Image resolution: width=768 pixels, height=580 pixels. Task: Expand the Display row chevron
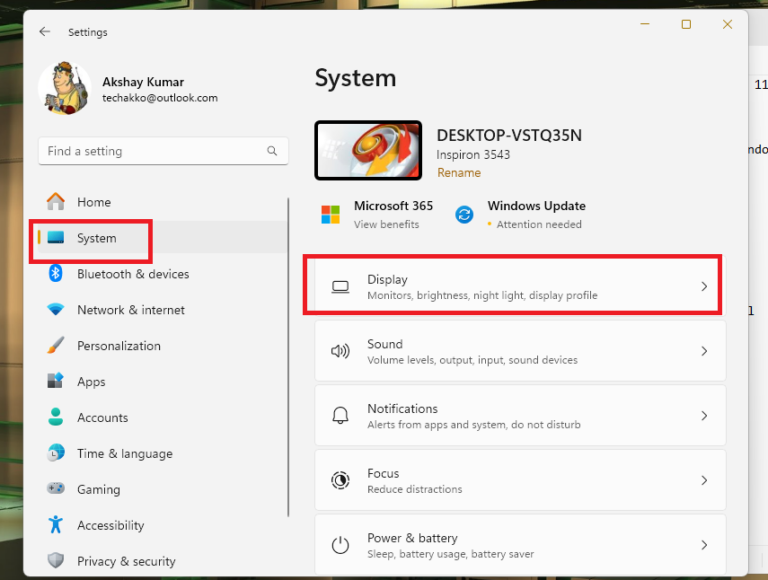point(704,286)
